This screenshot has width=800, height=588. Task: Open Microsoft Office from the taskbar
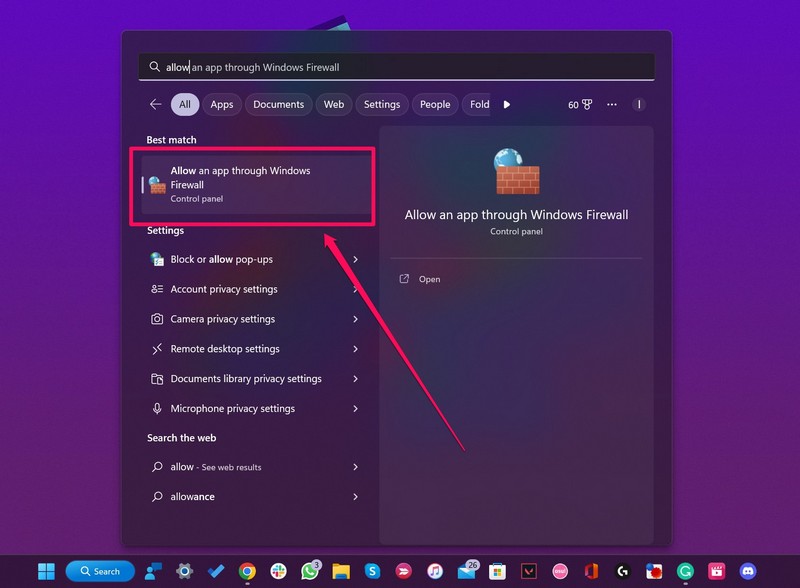591,571
